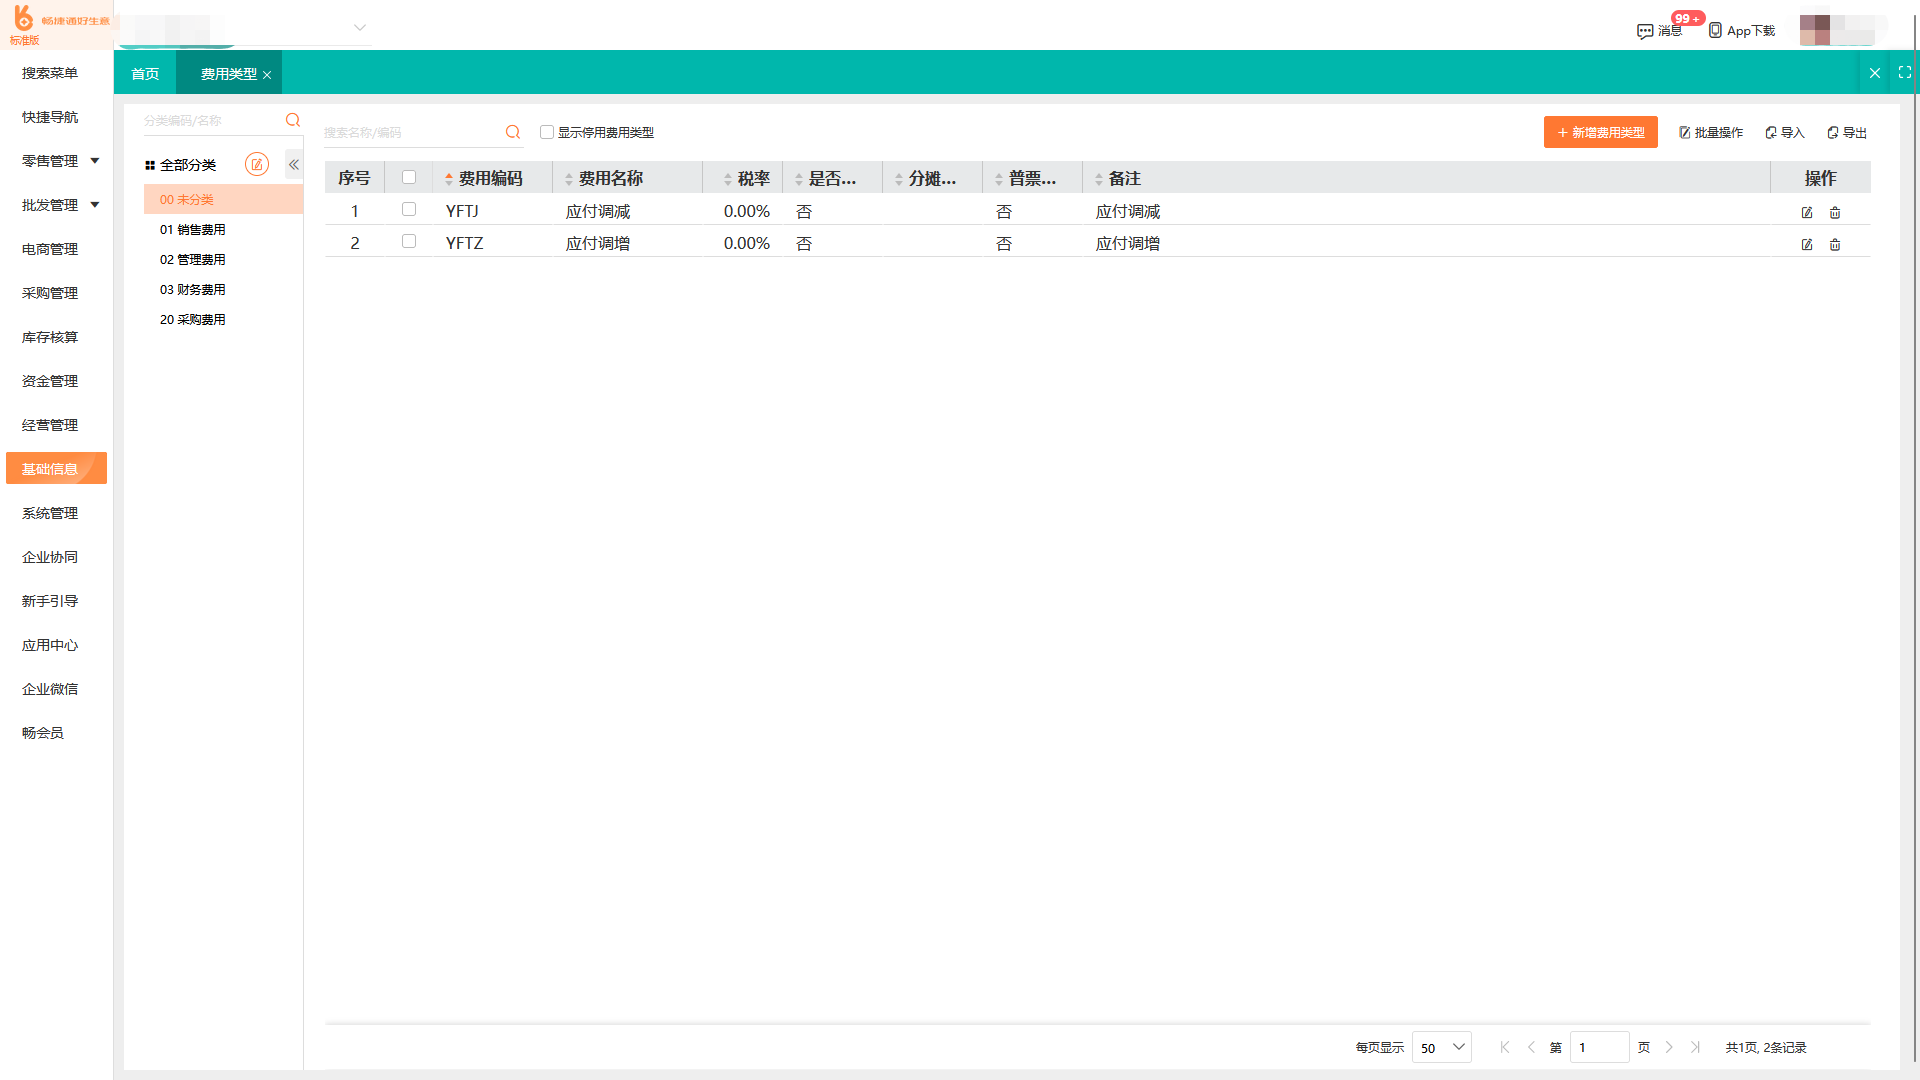1920x1080 pixels.
Task: Check the YFTJ row checkbox
Action: coord(409,210)
